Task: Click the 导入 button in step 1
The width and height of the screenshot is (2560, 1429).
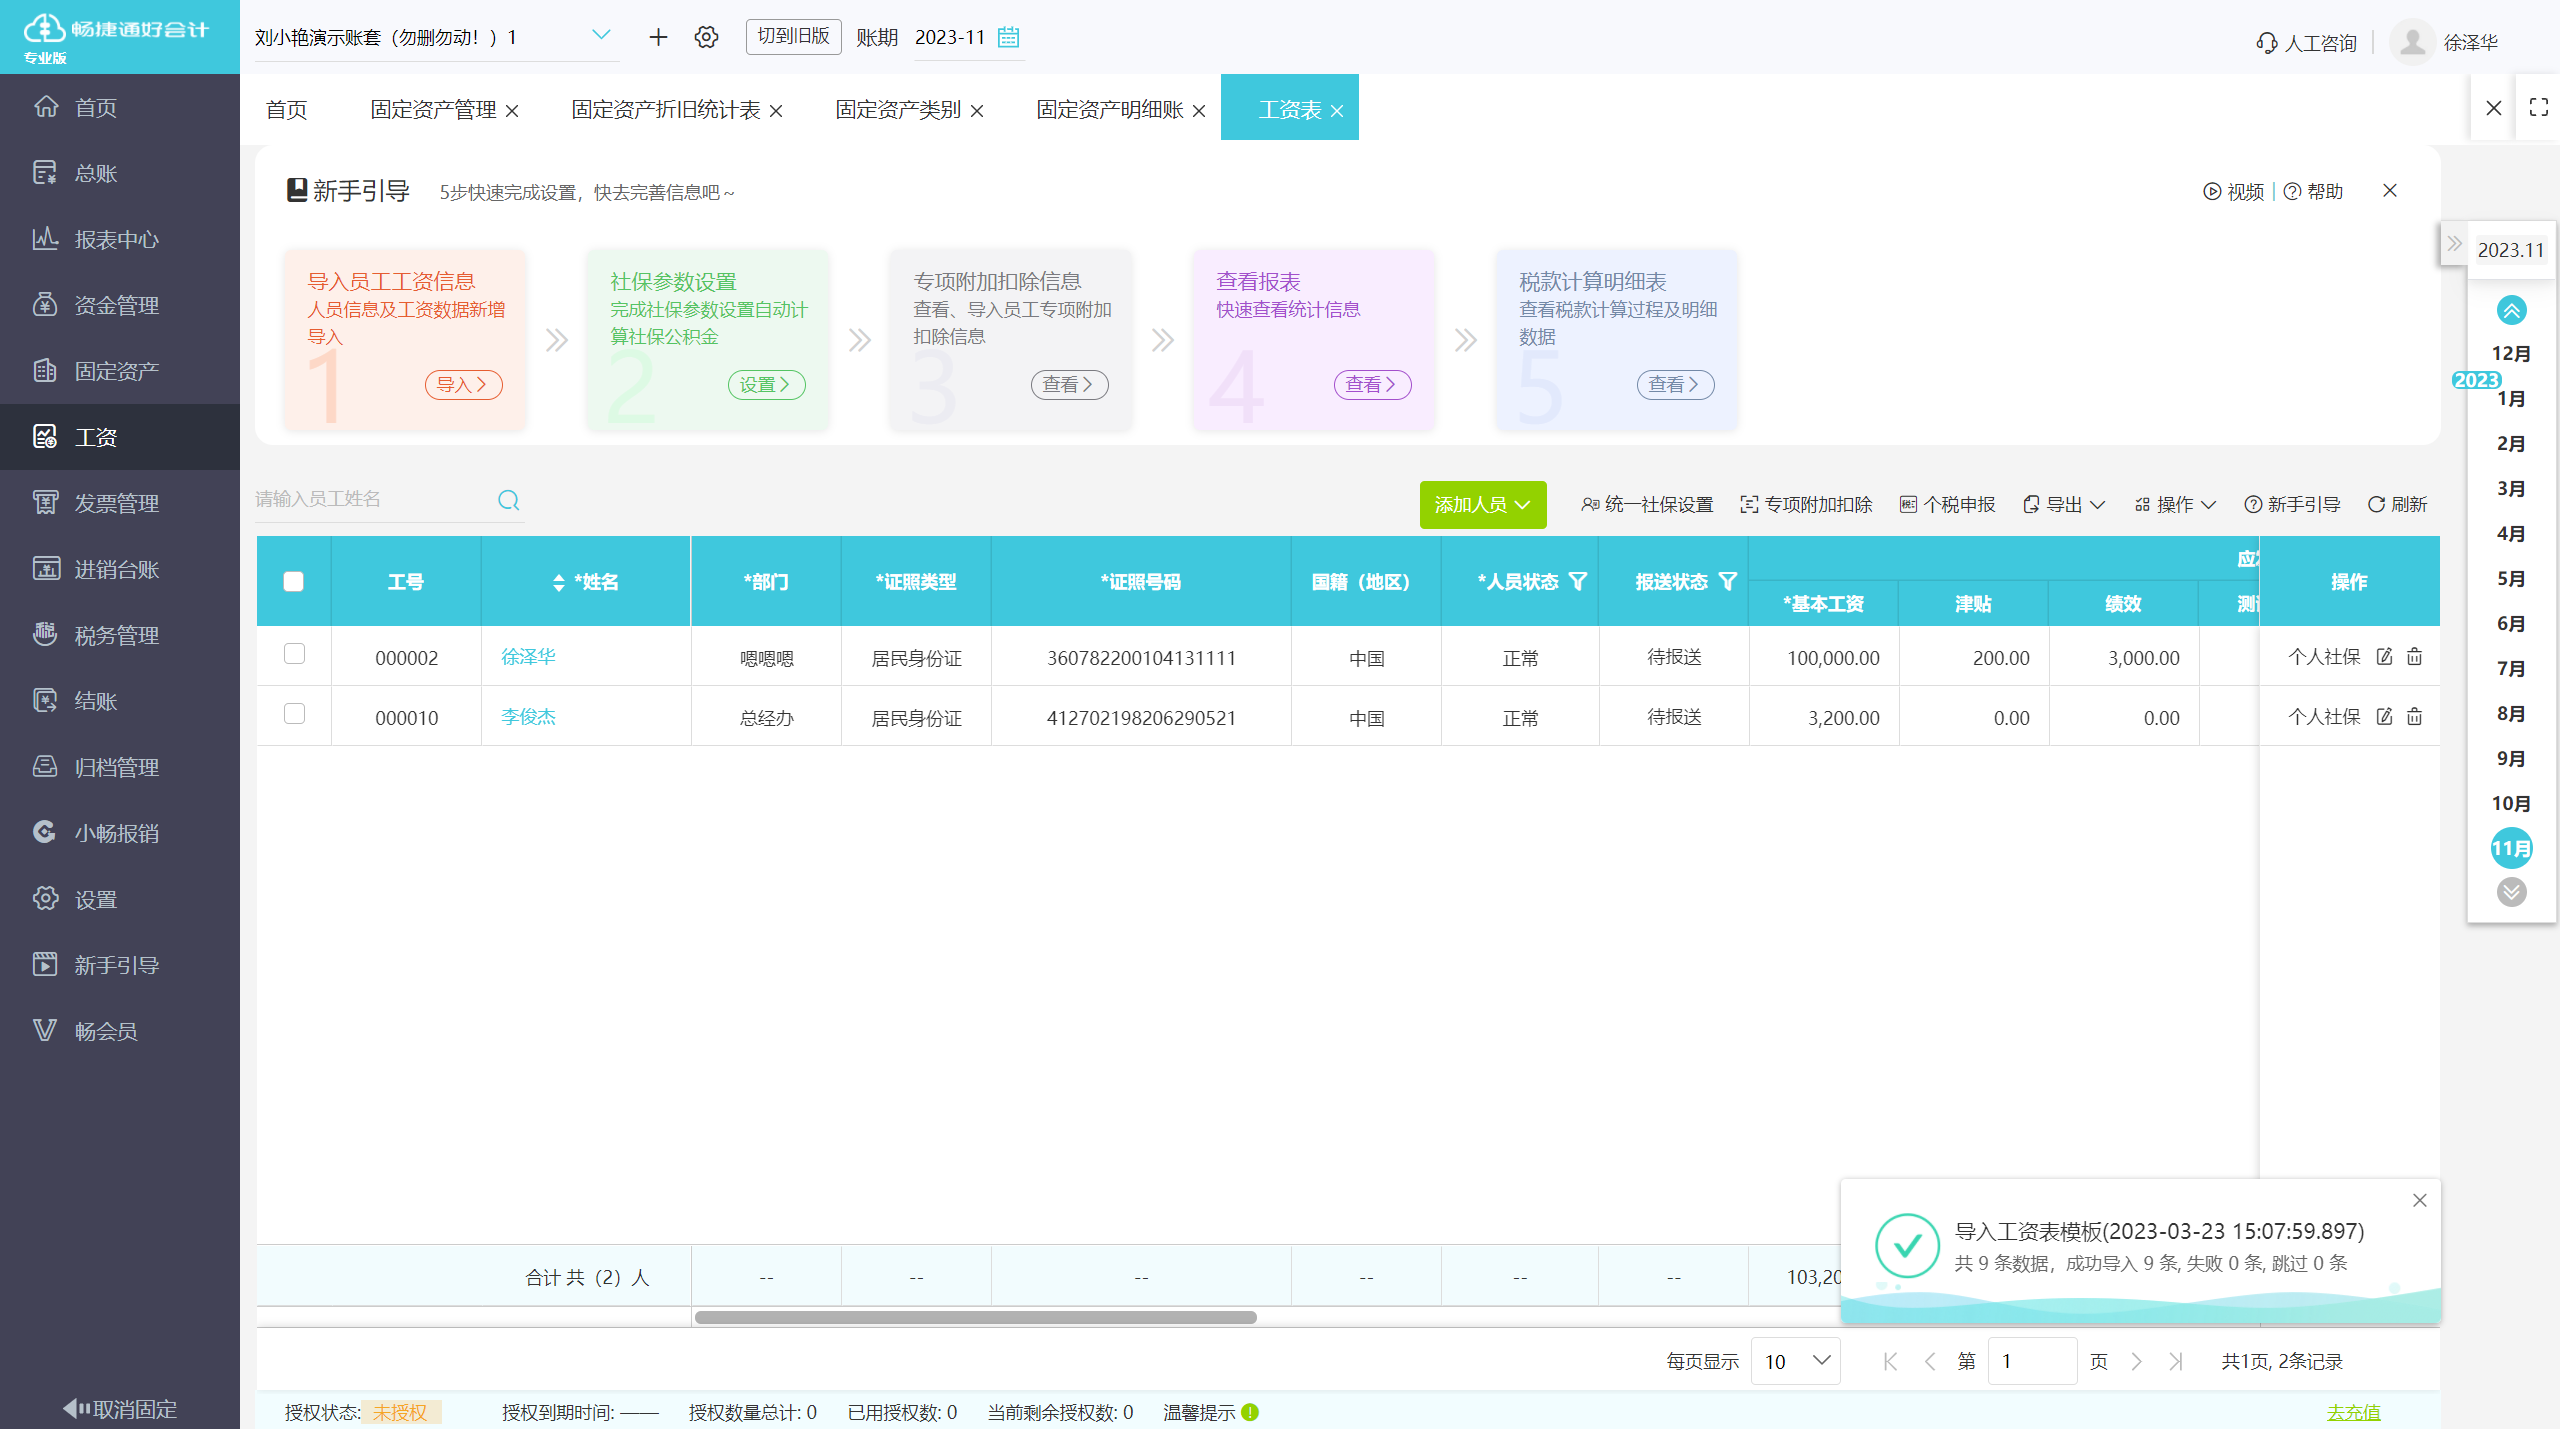Action: (462, 385)
